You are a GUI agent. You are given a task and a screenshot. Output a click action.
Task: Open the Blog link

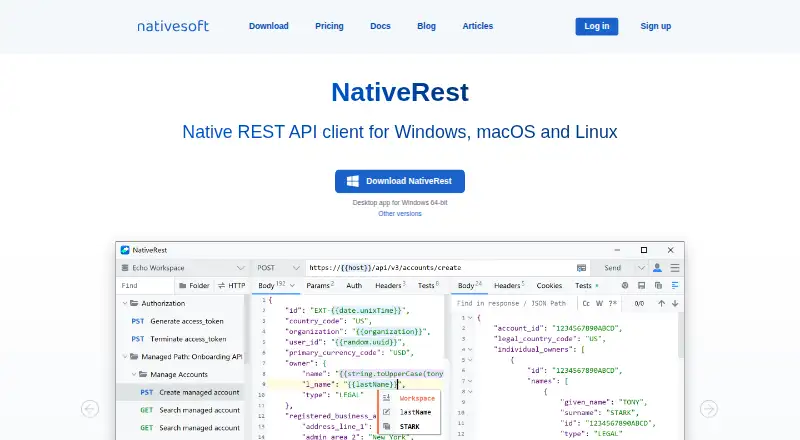(426, 26)
